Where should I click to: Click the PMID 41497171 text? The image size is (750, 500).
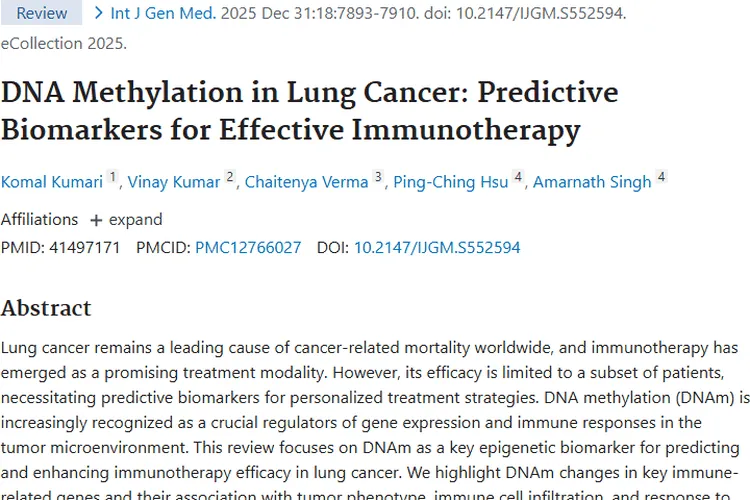pos(61,247)
